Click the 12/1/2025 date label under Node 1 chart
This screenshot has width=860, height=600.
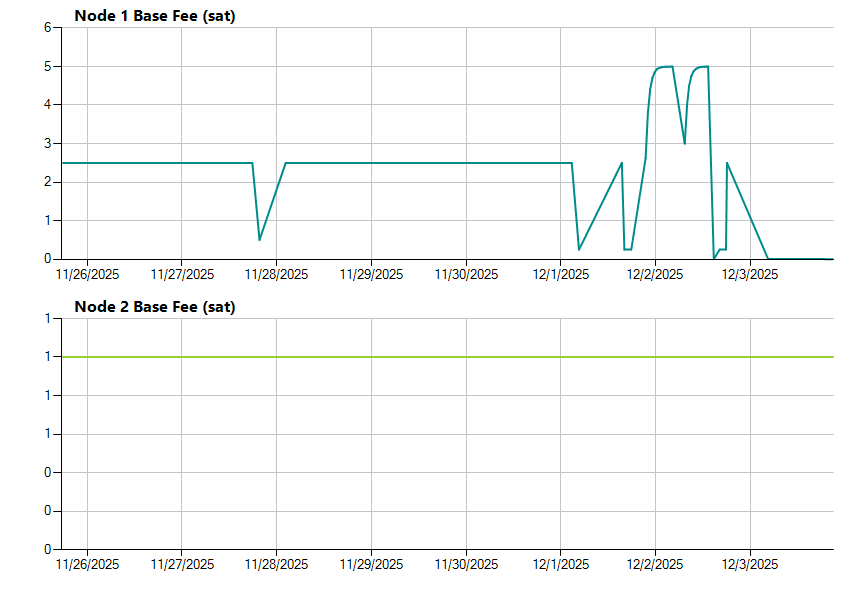coord(560,274)
